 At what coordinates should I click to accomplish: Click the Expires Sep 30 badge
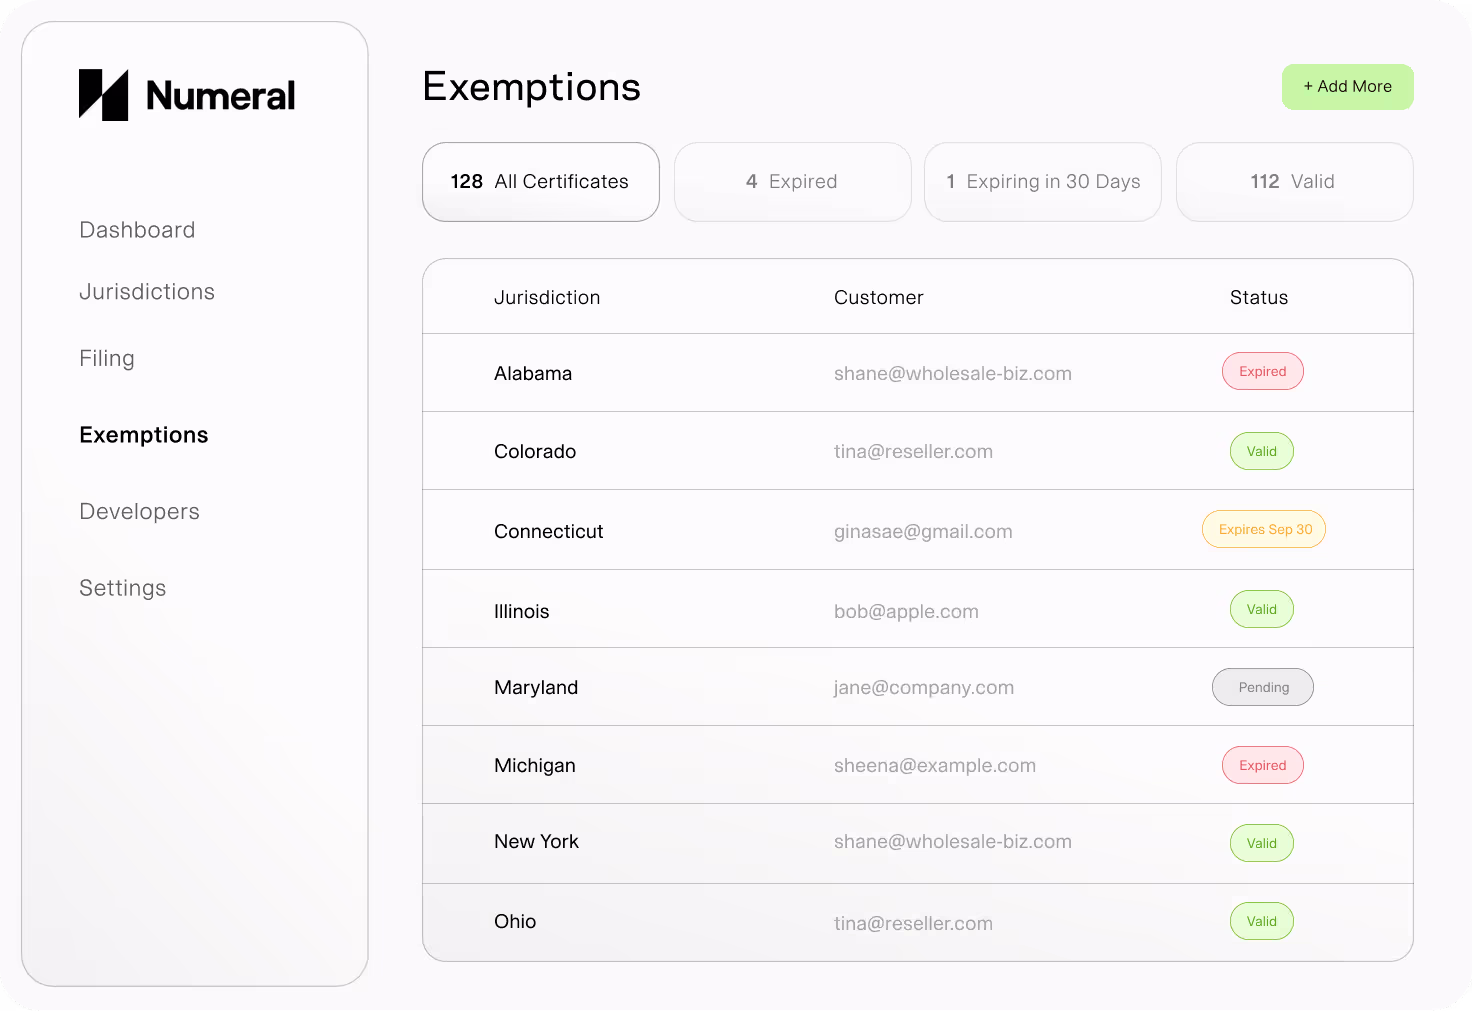click(x=1264, y=530)
